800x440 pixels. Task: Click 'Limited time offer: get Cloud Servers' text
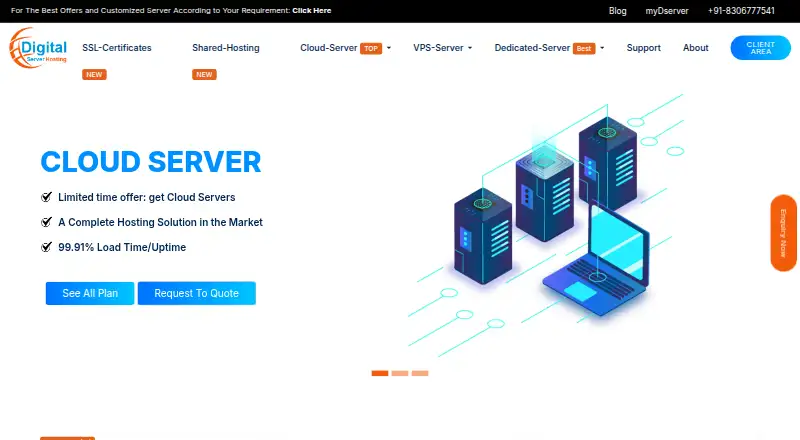tap(146, 197)
